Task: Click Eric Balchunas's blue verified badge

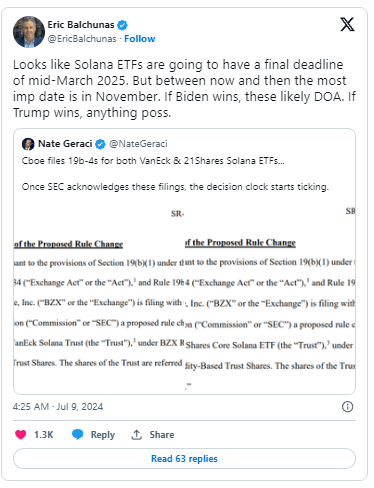Action: pyautogui.click(x=122, y=25)
